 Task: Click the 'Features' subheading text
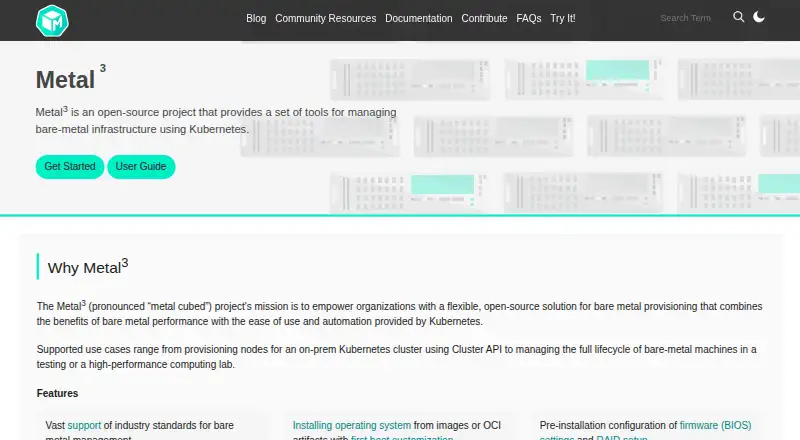pyautogui.click(x=57, y=394)
